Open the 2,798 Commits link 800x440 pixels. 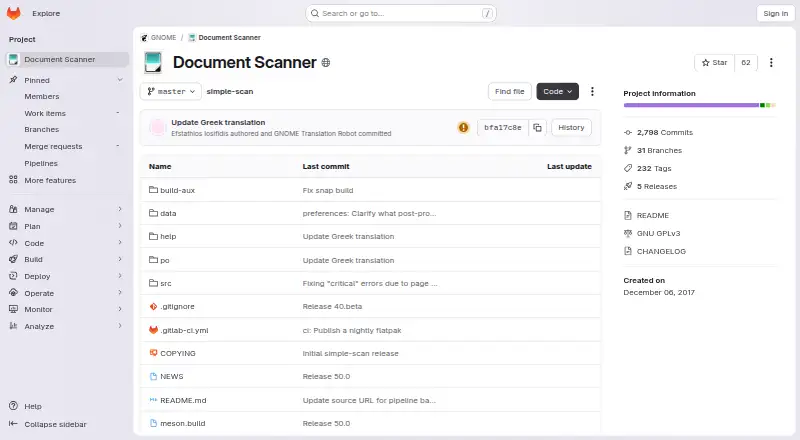(665, 132)
